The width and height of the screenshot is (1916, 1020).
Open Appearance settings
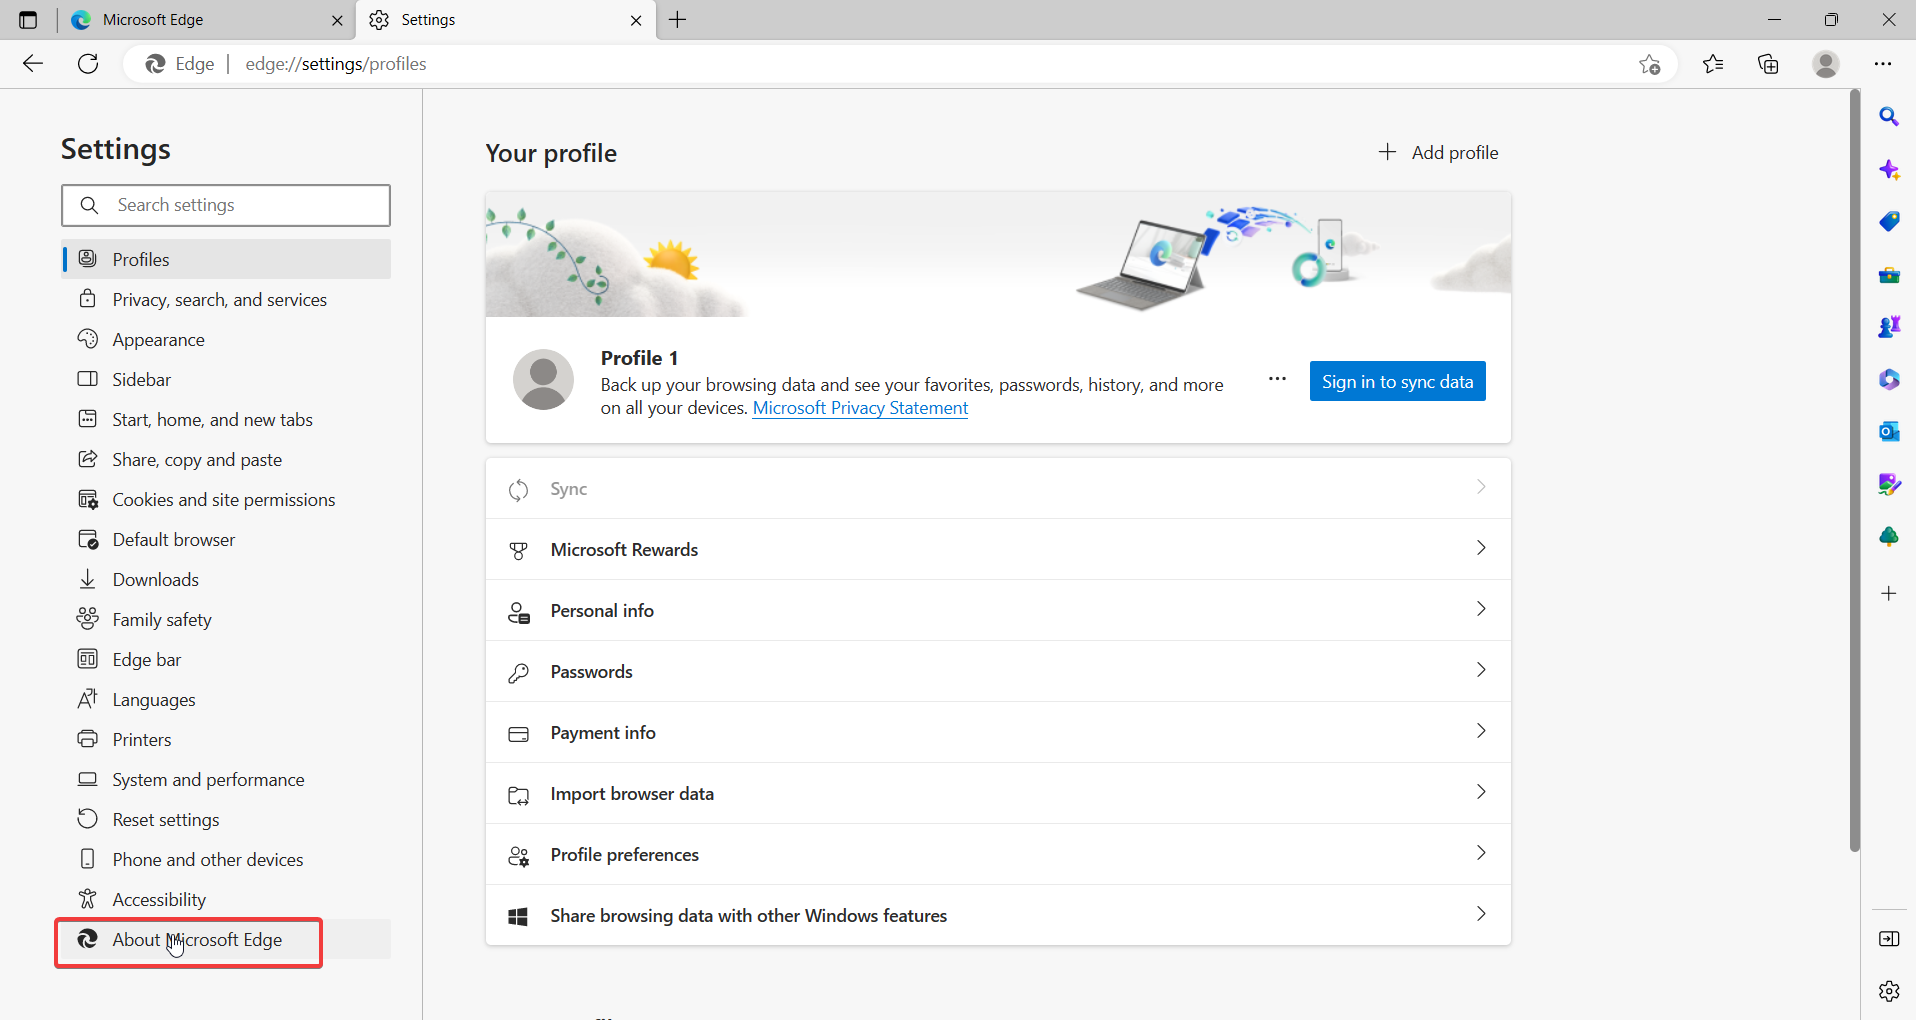pos(226,339)
